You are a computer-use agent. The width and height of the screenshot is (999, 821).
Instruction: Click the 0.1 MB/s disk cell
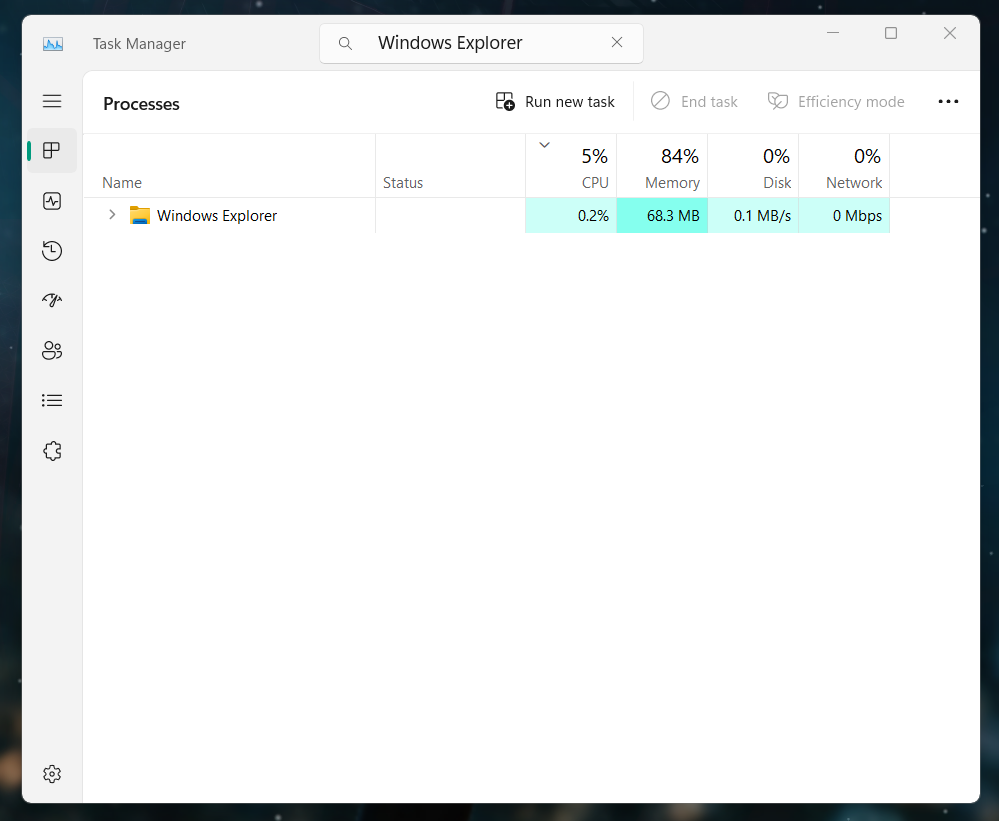coord(753,216)
